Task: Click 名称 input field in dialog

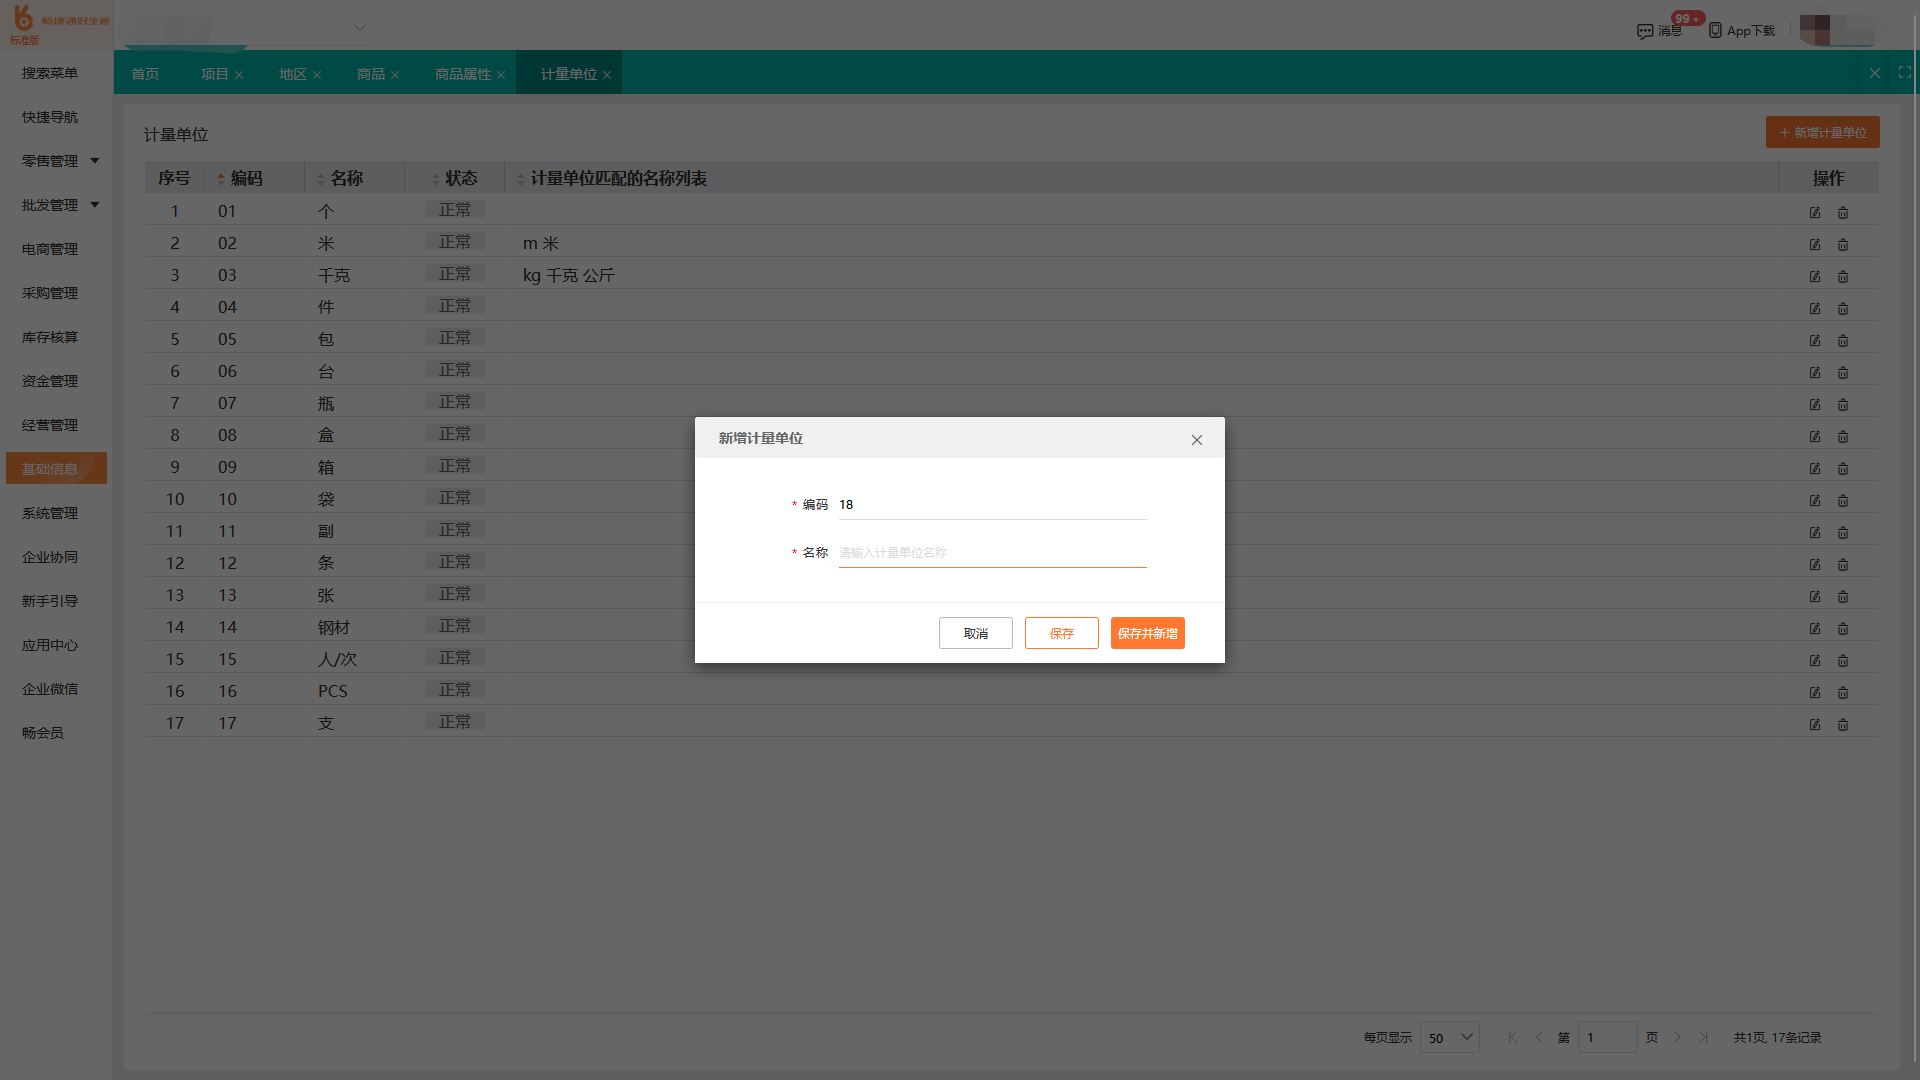Action: [989, 551]
